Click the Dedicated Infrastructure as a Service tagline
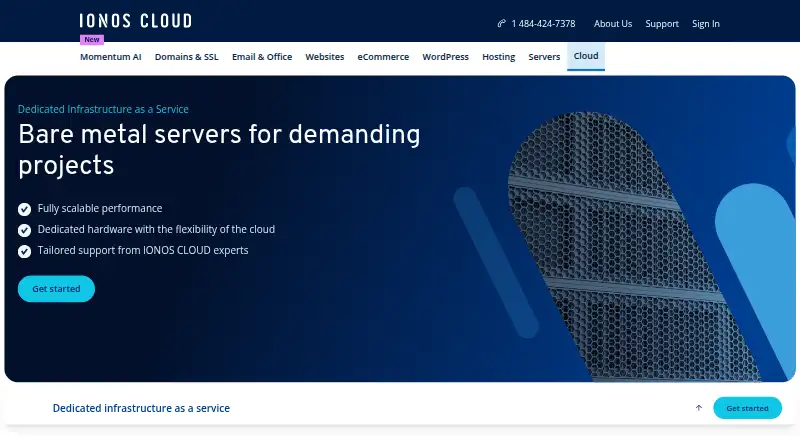800x440 pixels. tap(103, 109)
